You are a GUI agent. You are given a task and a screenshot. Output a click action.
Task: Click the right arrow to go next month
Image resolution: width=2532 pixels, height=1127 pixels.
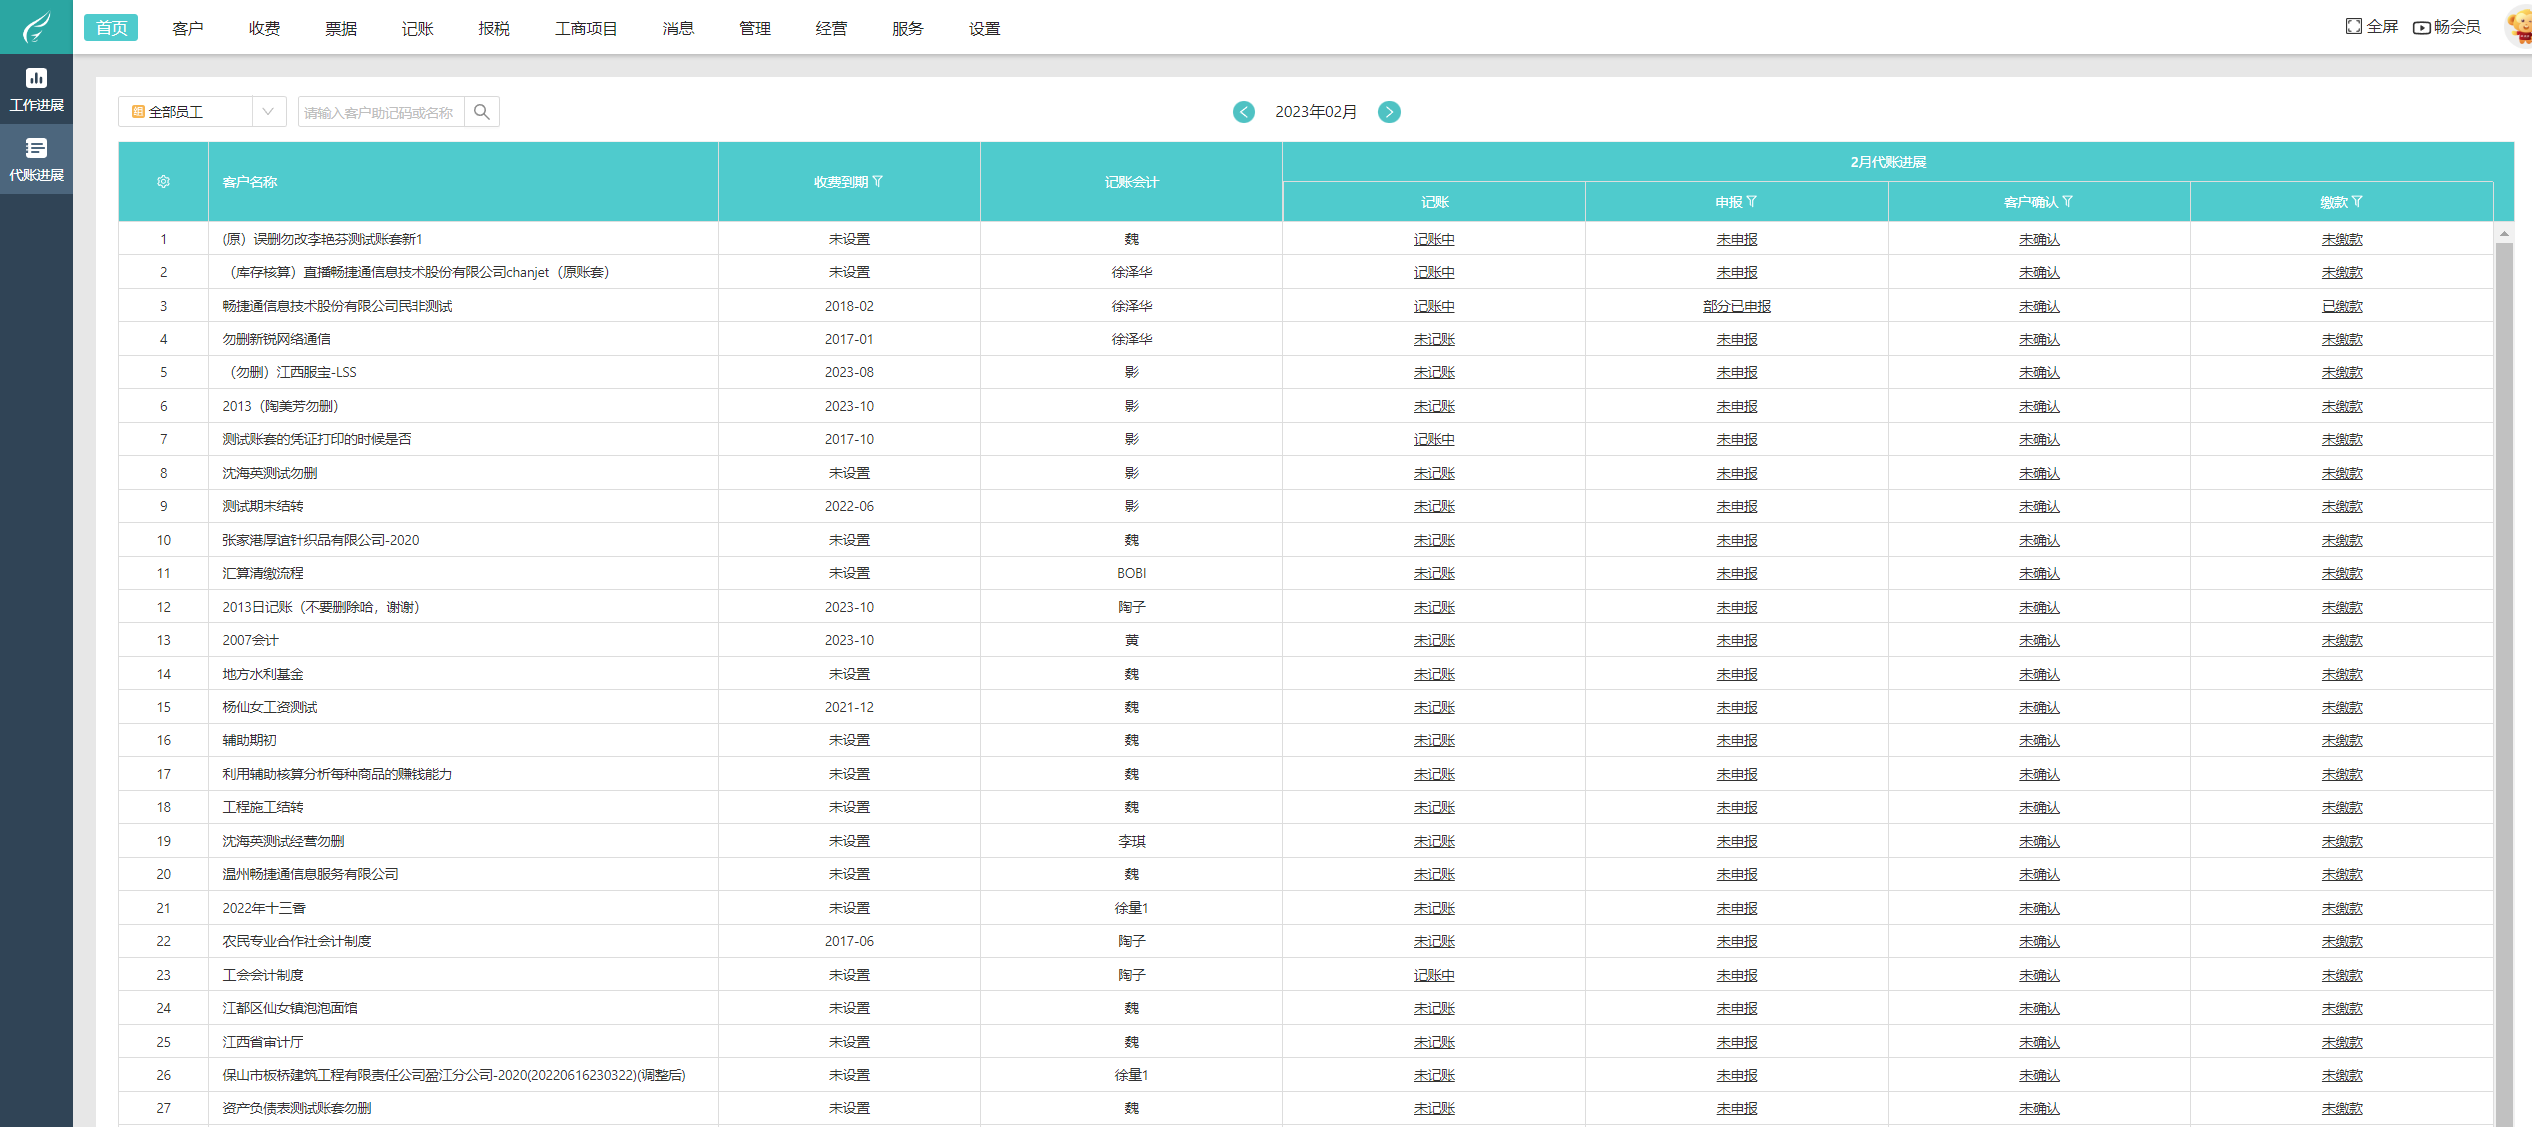[1389, 111]
